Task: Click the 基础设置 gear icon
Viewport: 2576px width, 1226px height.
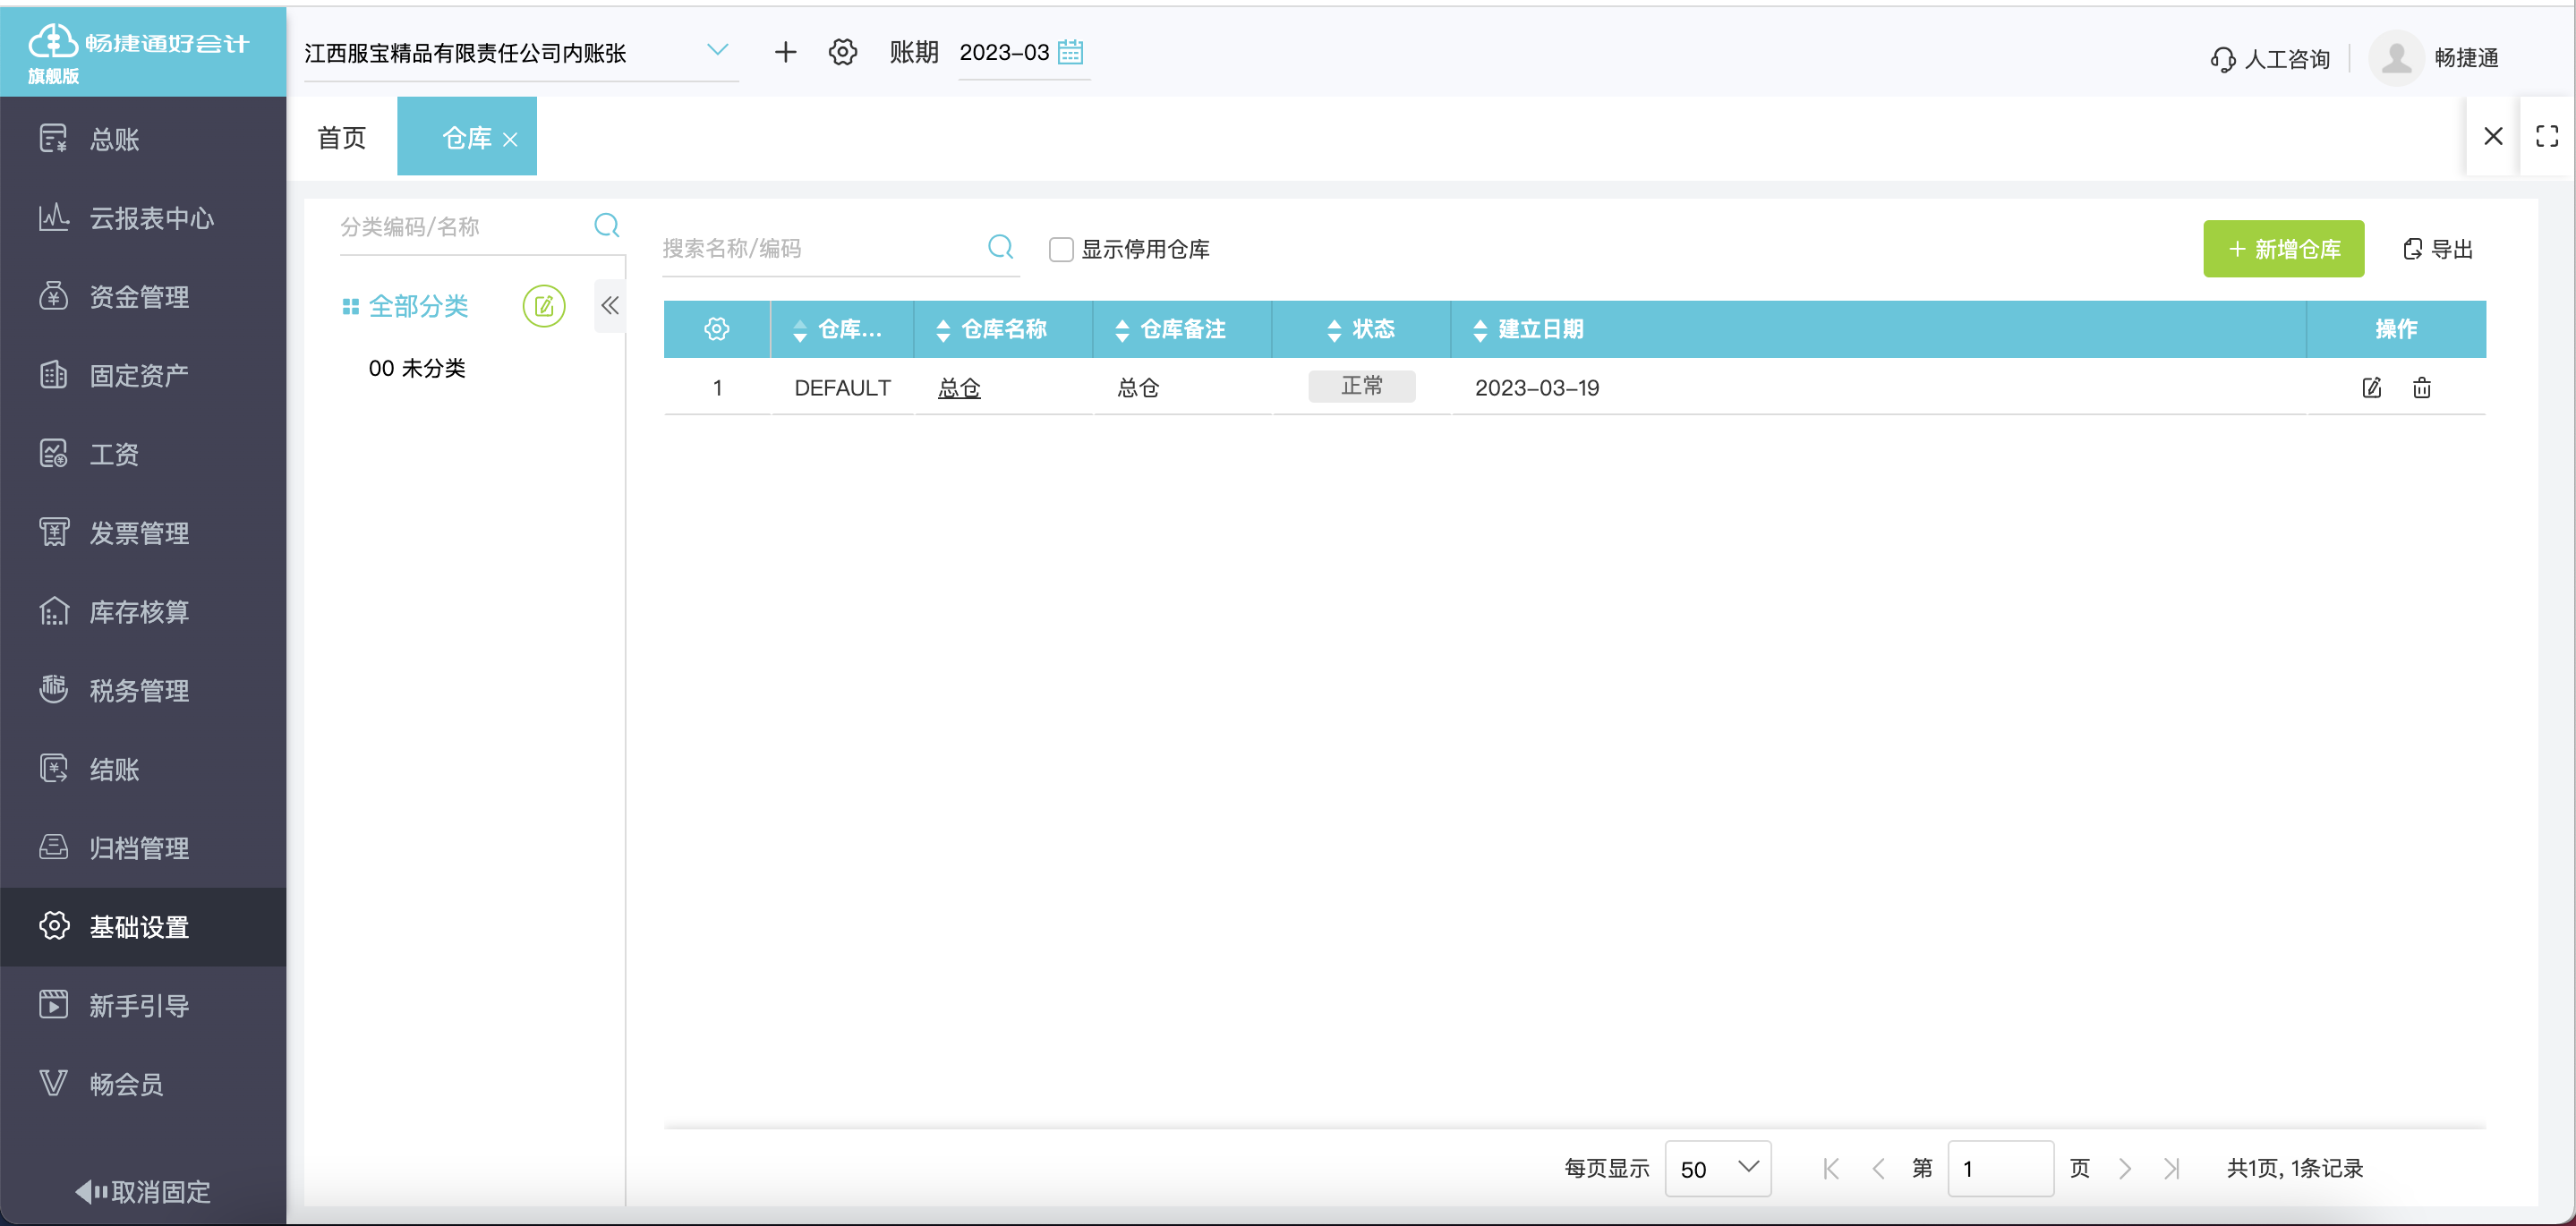Action: pyautogui.click(x=49, y=925)
